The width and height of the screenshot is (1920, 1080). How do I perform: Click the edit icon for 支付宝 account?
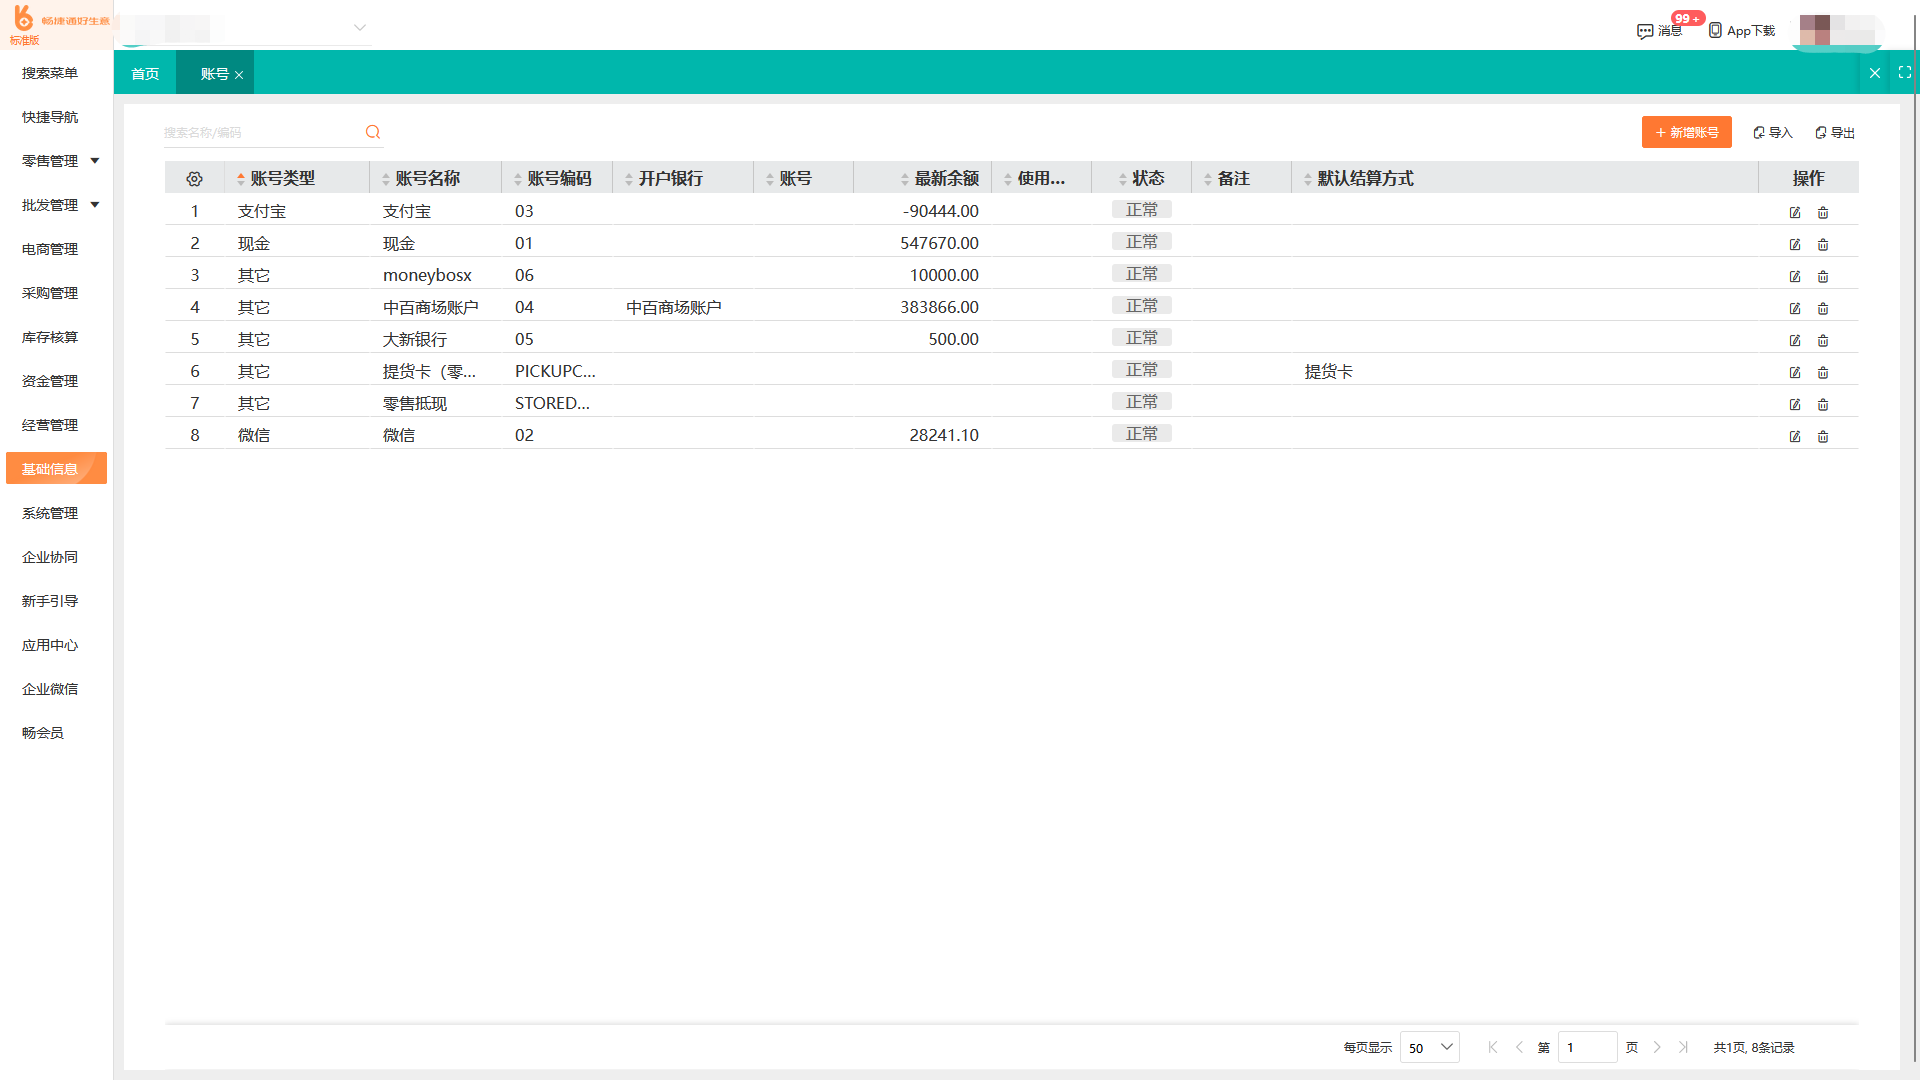[1796, 211]
